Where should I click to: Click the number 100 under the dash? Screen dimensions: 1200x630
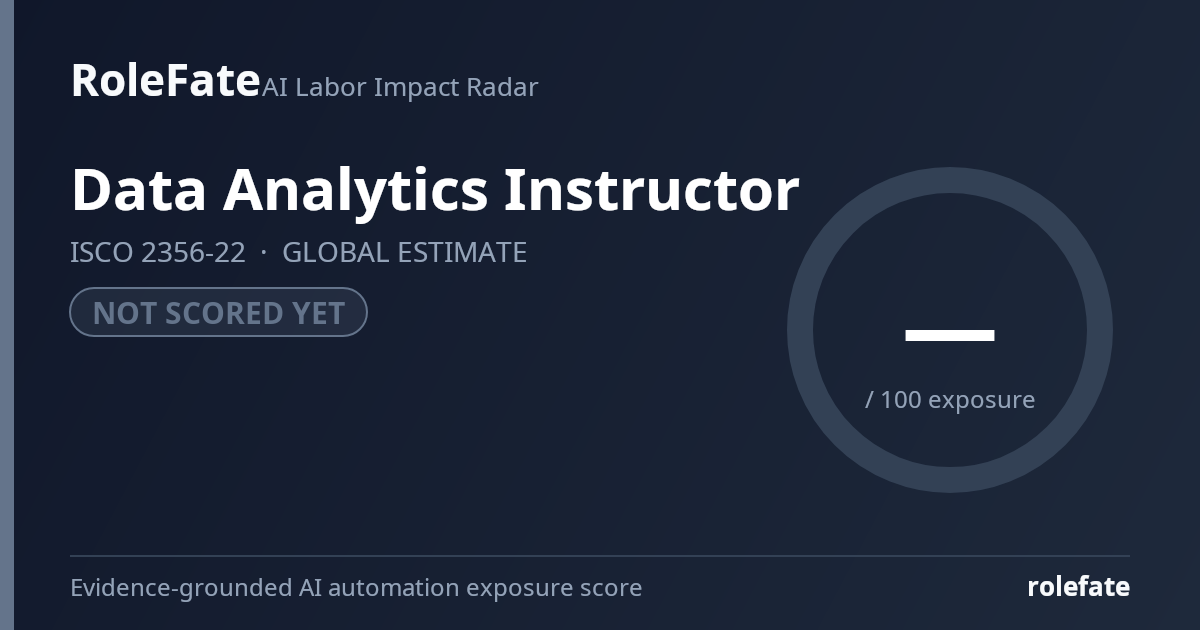click(901, 399)
